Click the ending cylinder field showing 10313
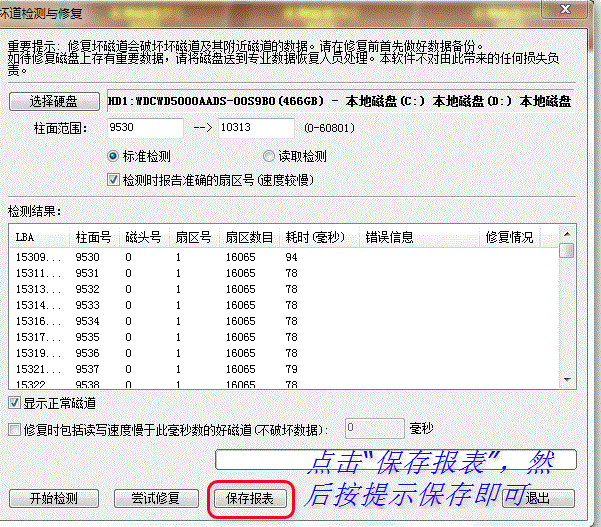Viewport: 601px width, 527px height. [256, 128]
